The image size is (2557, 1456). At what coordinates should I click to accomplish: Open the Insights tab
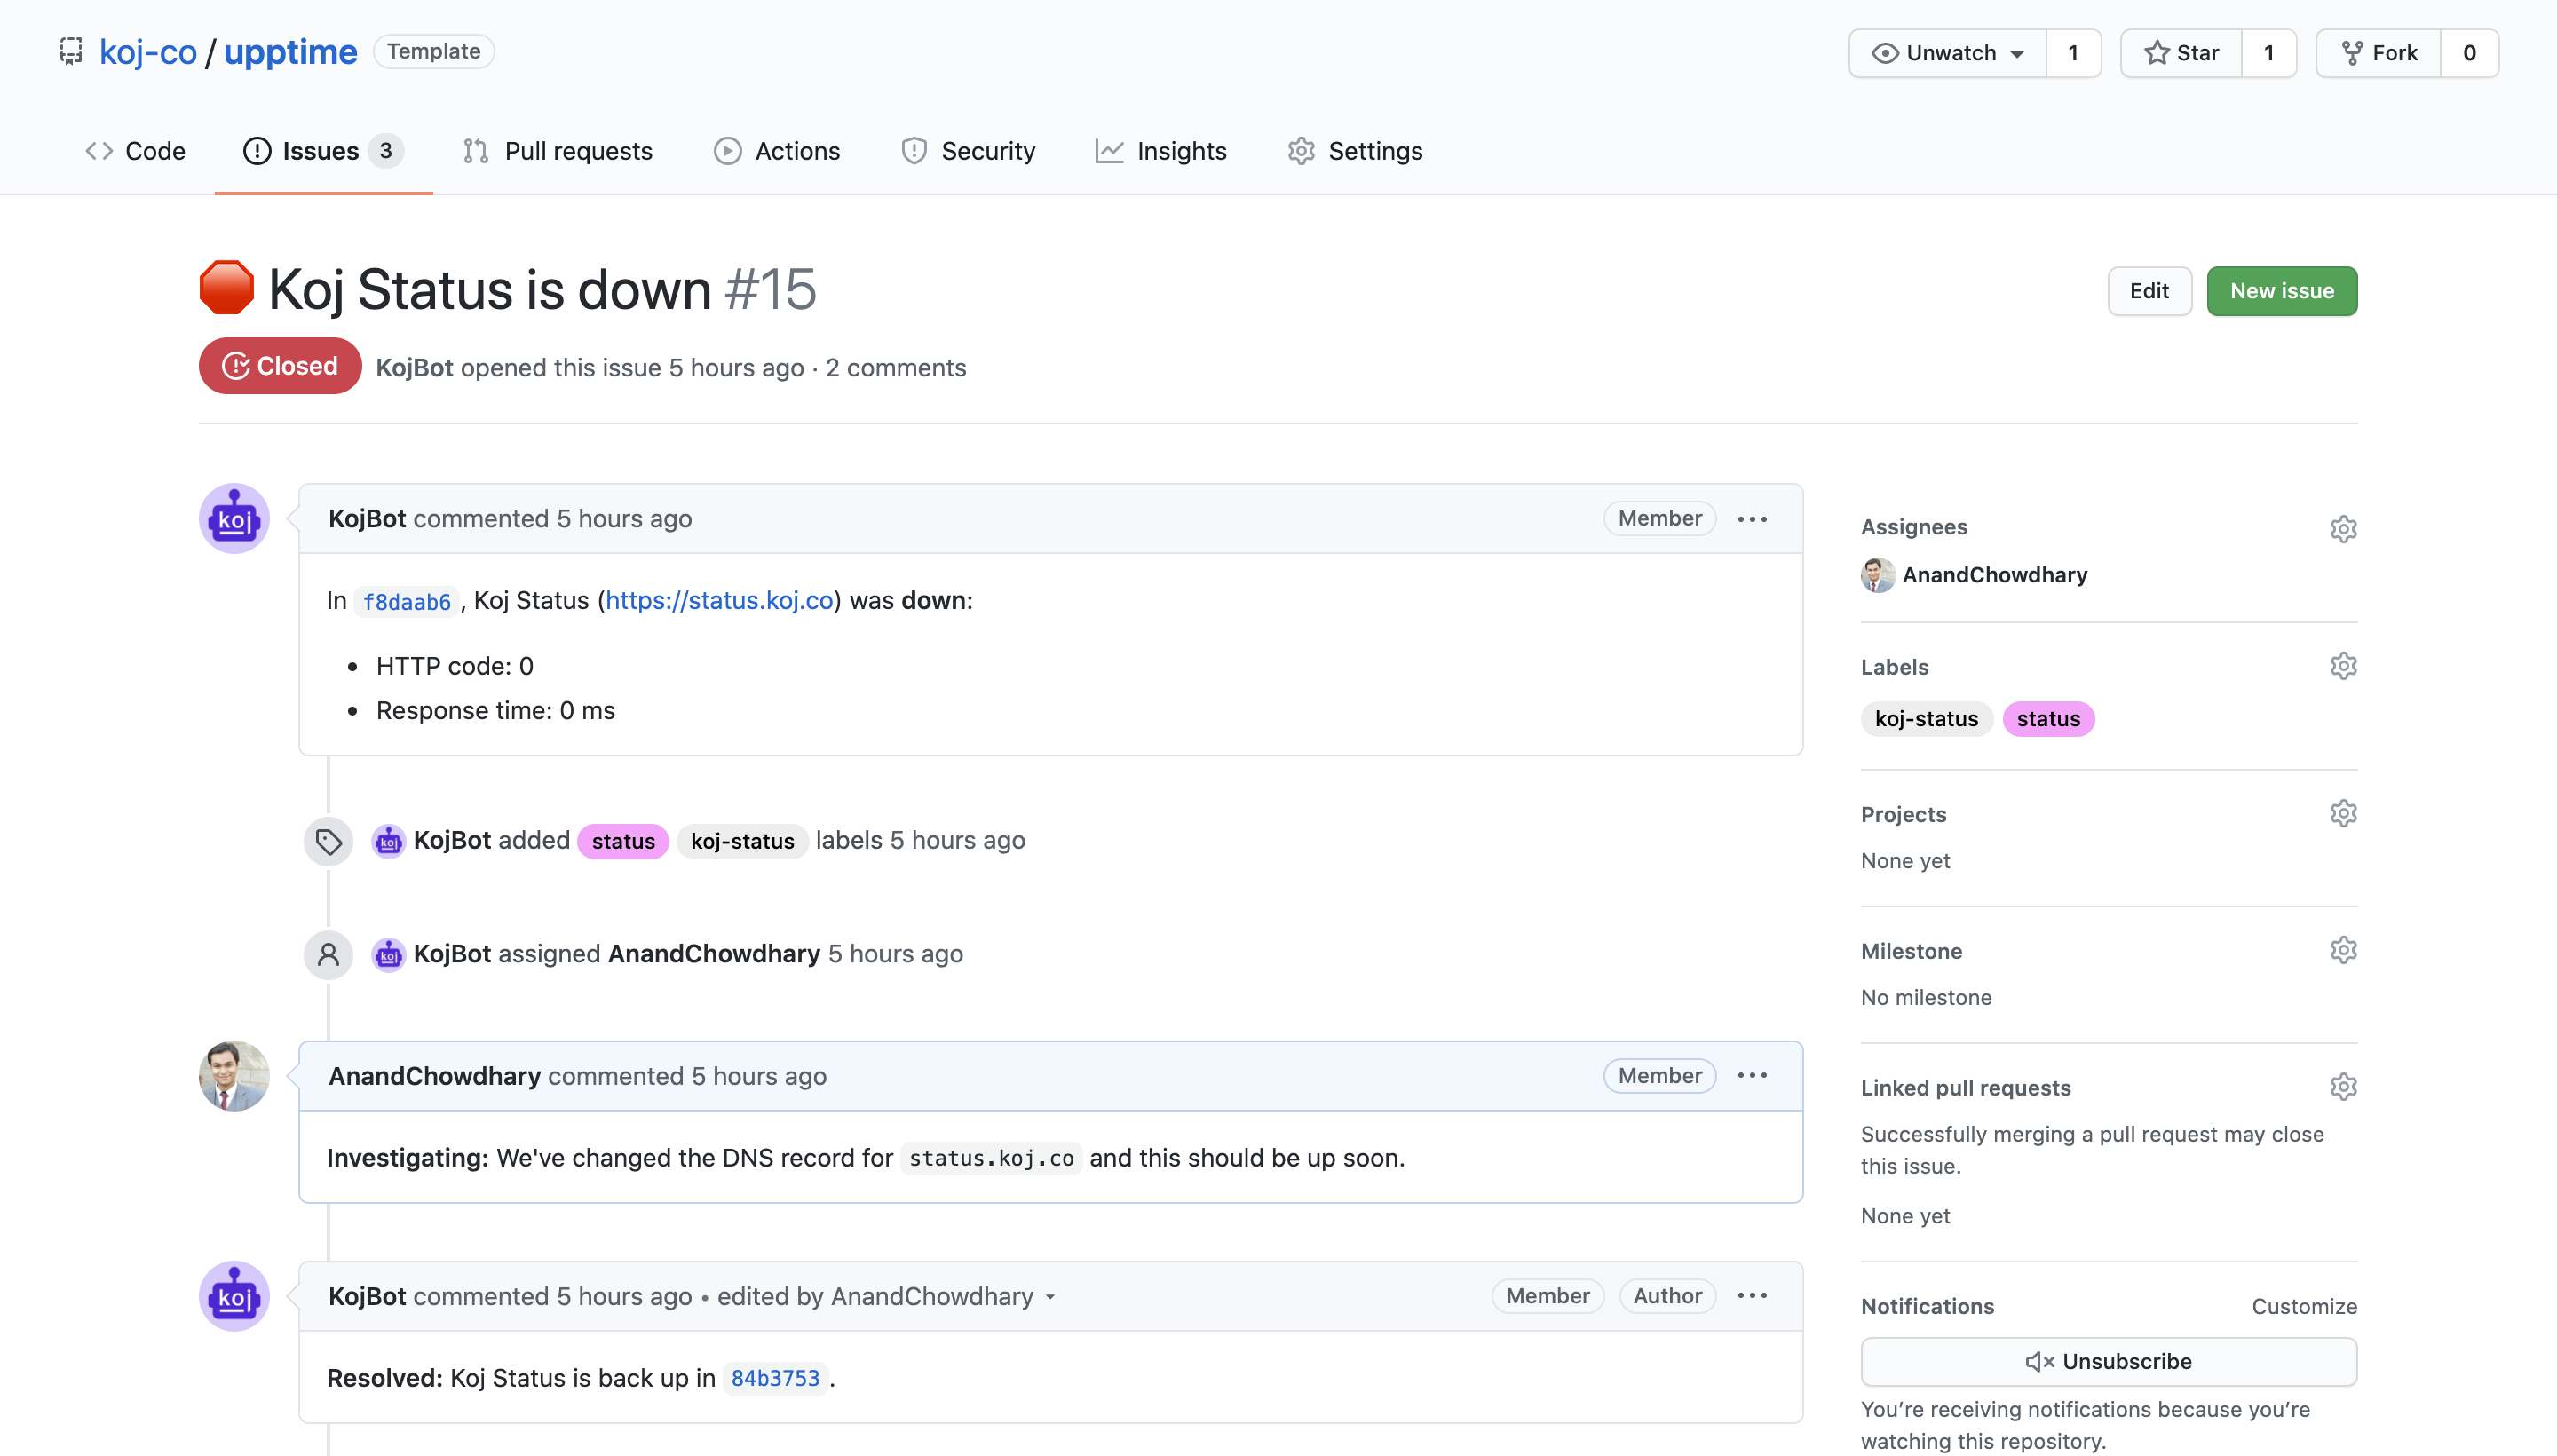[x=1160, y=150]
